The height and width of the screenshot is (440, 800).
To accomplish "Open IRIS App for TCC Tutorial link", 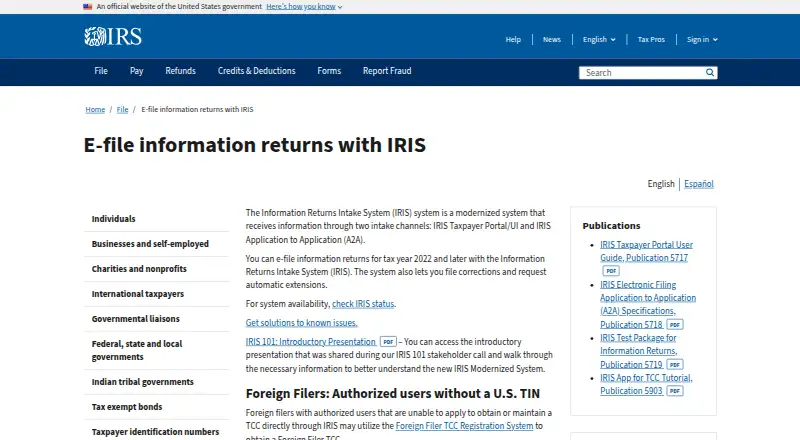I will (x=646, y=384).
